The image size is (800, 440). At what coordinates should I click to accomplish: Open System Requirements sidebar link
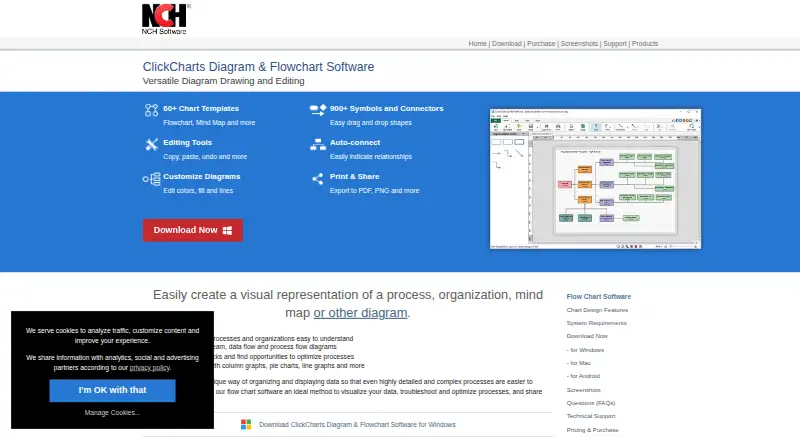point(596,323)
